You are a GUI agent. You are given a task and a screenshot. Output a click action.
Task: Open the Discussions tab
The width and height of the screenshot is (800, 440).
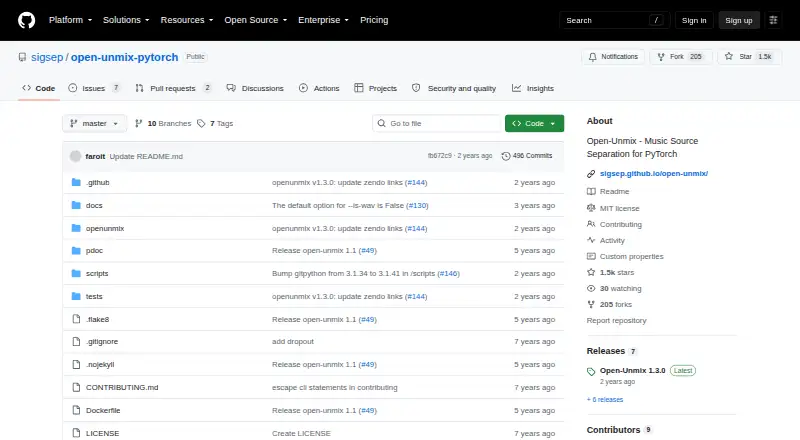(255, 88)
